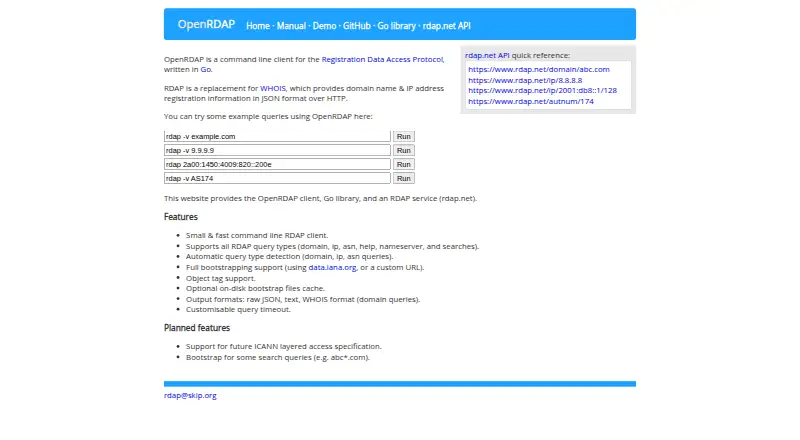Open the Demo nav link
This screenshot has height=440, width=800.
coord(324,26)
